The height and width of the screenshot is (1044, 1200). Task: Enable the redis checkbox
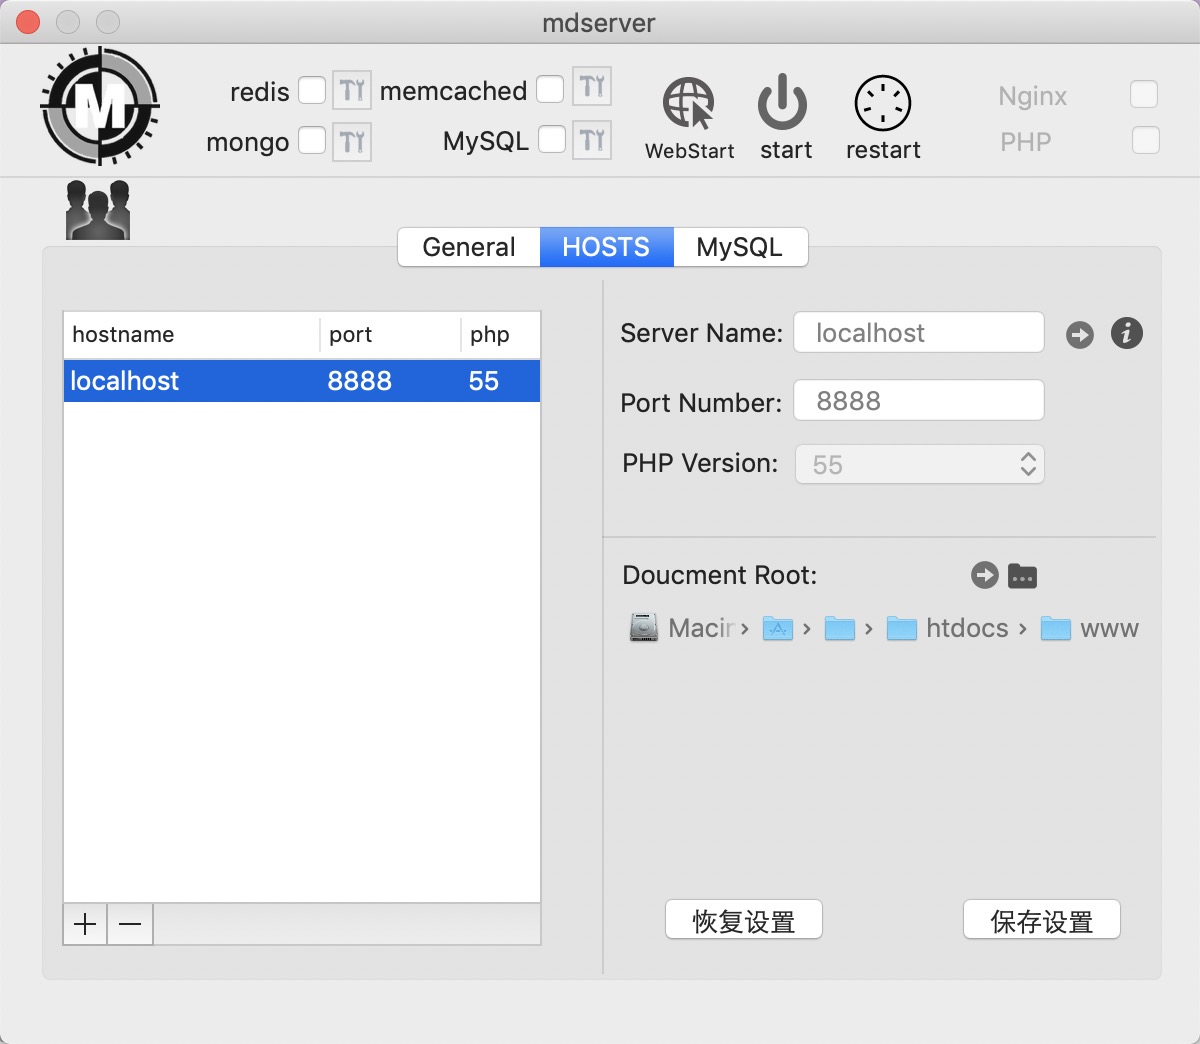312,91
